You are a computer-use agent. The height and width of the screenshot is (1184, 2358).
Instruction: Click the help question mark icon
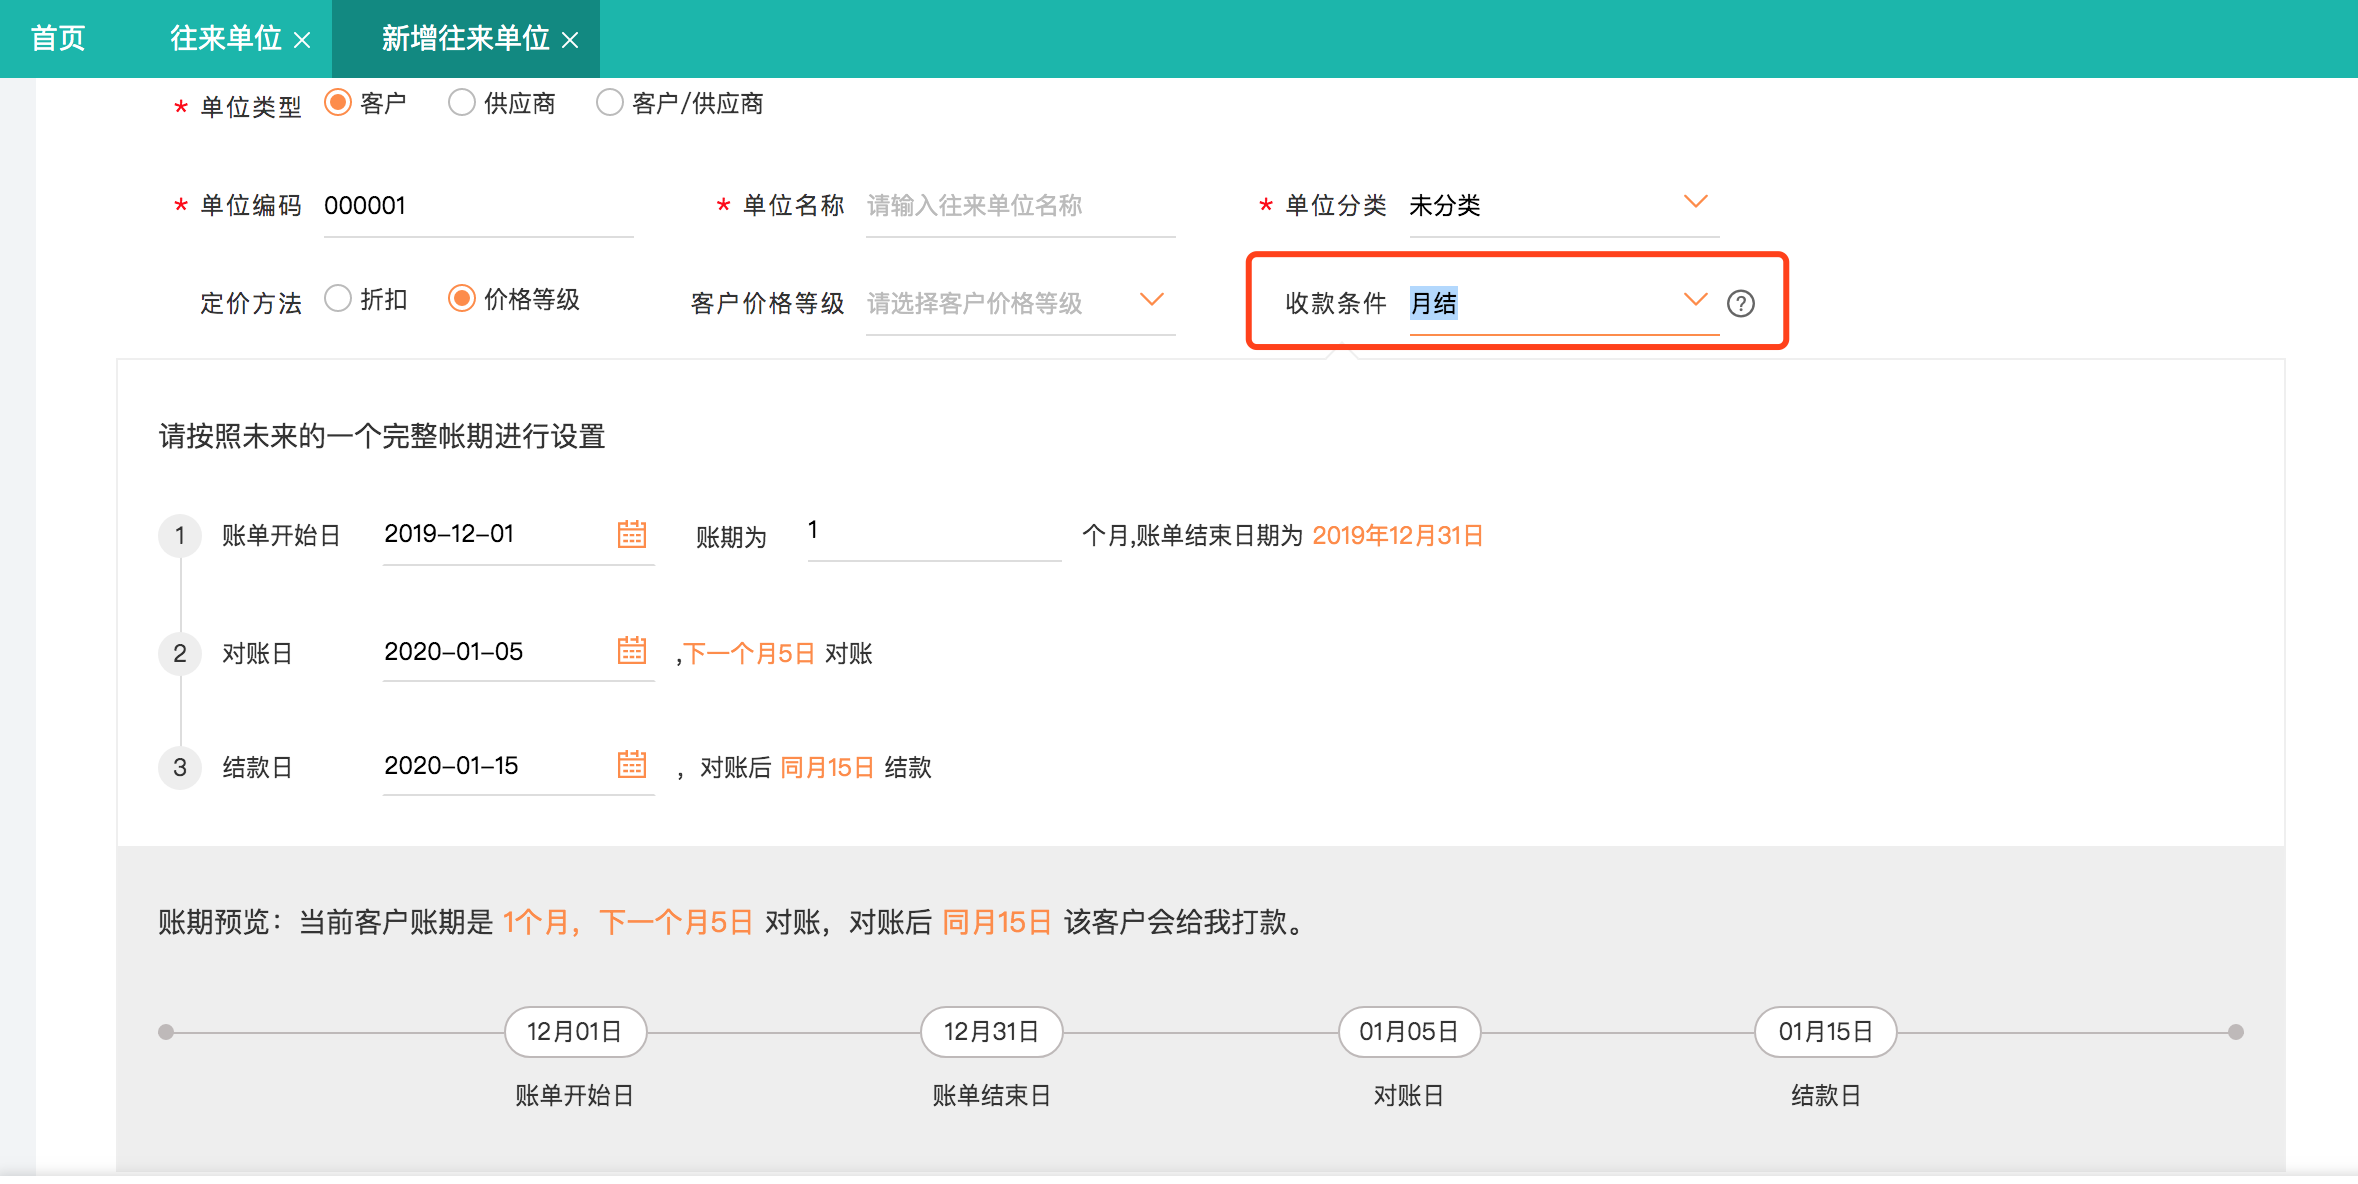tap(1744, 301)
